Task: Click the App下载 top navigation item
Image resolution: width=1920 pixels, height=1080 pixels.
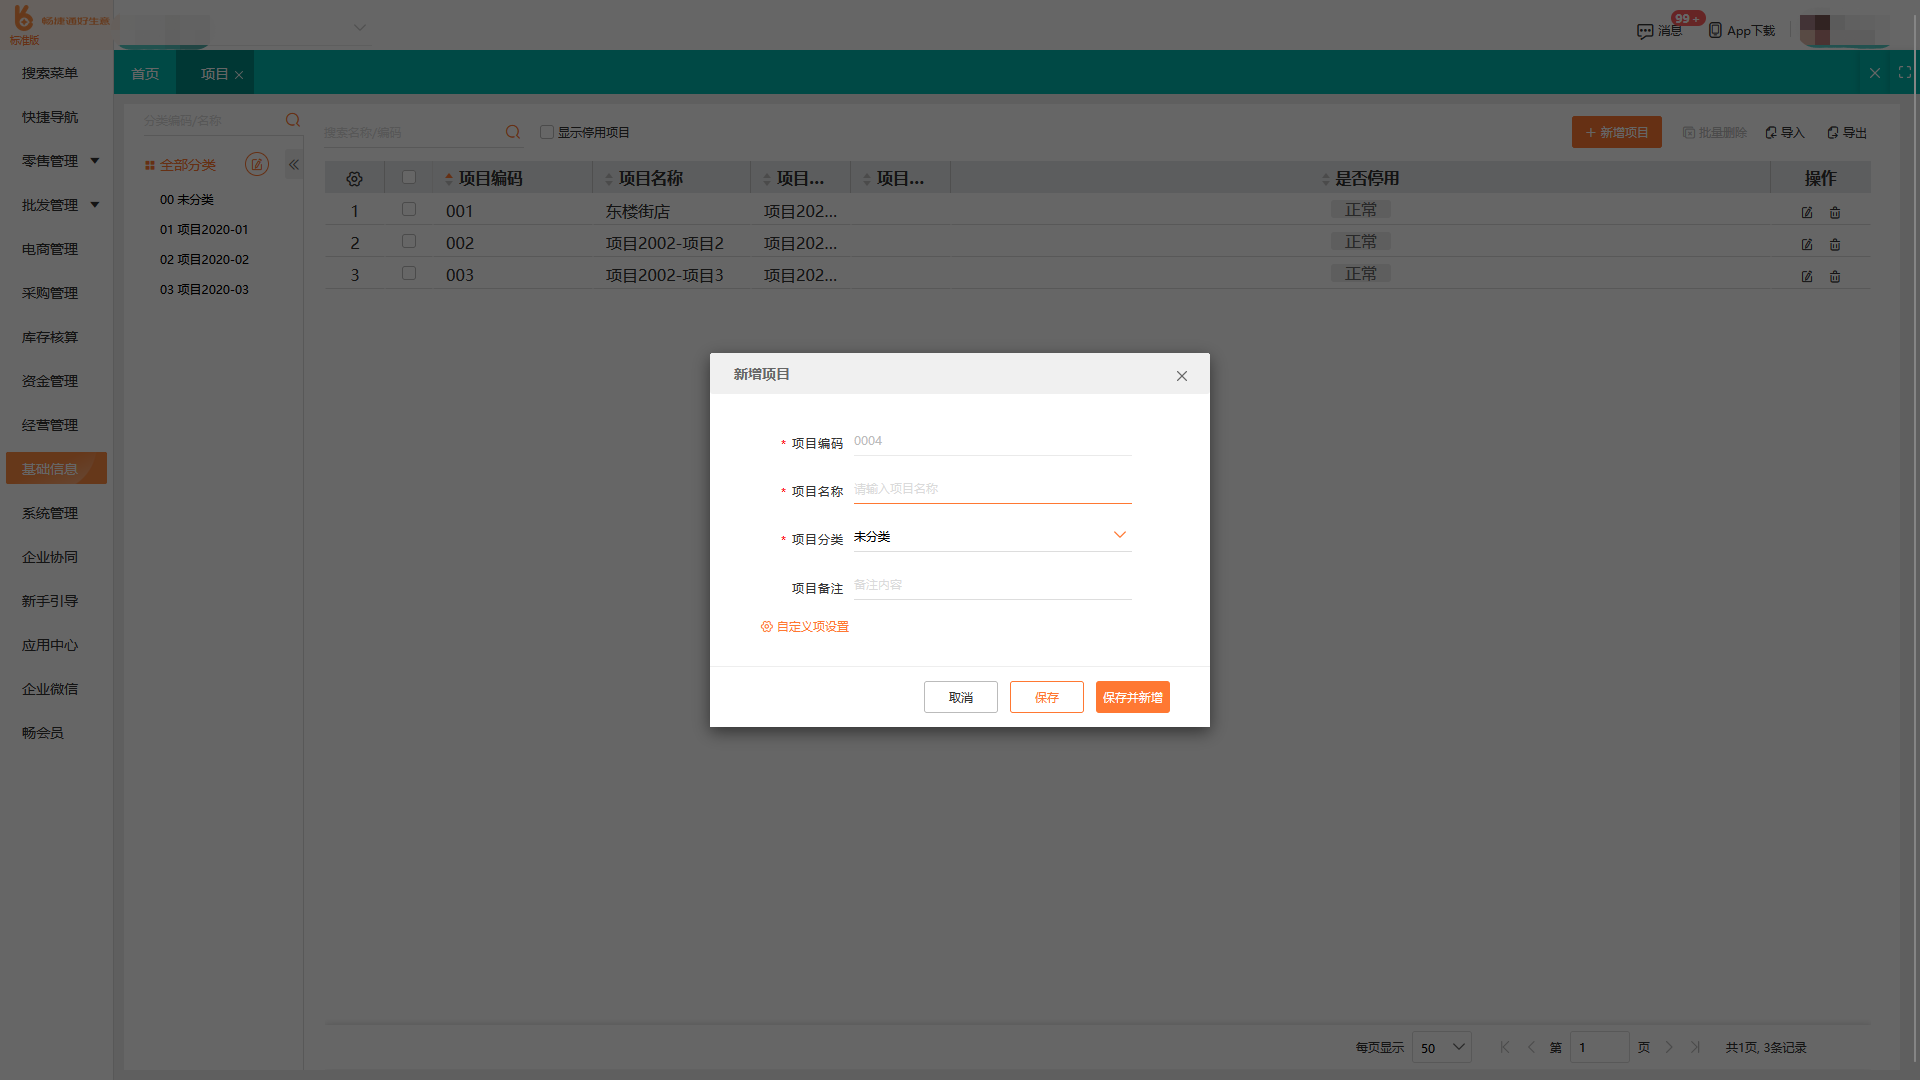Action: (1741, 29)
